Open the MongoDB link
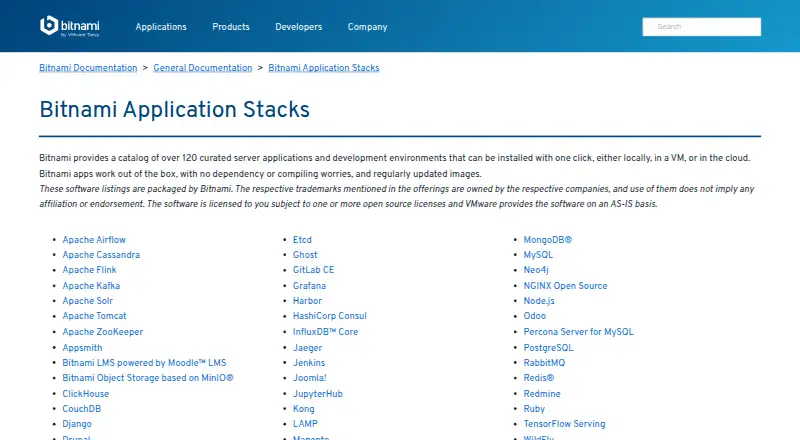This screenshot has width=800, height=440. coord(547,239)
